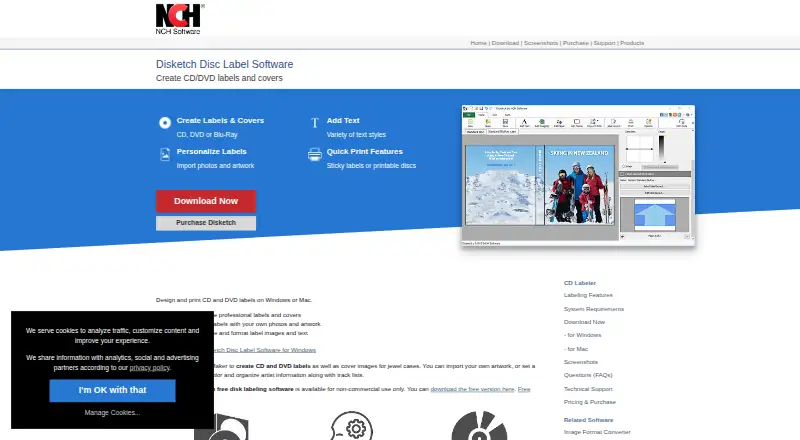Click the Disketch application screenshot image
The height and width of the screenshot is (440, 800).
click(578, 176)
